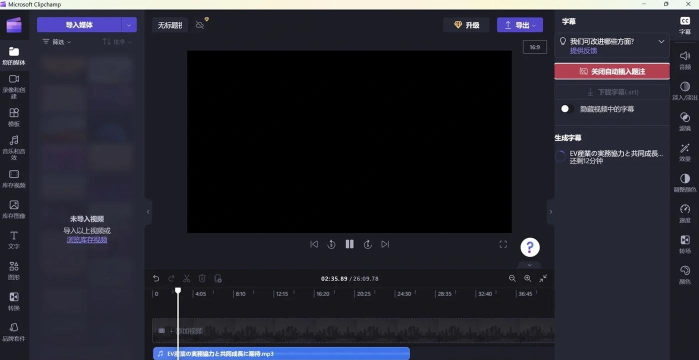The height and width of the screenshot is (360, 699).
Task: Open the Captions CC panel icon
Action: 685,25
